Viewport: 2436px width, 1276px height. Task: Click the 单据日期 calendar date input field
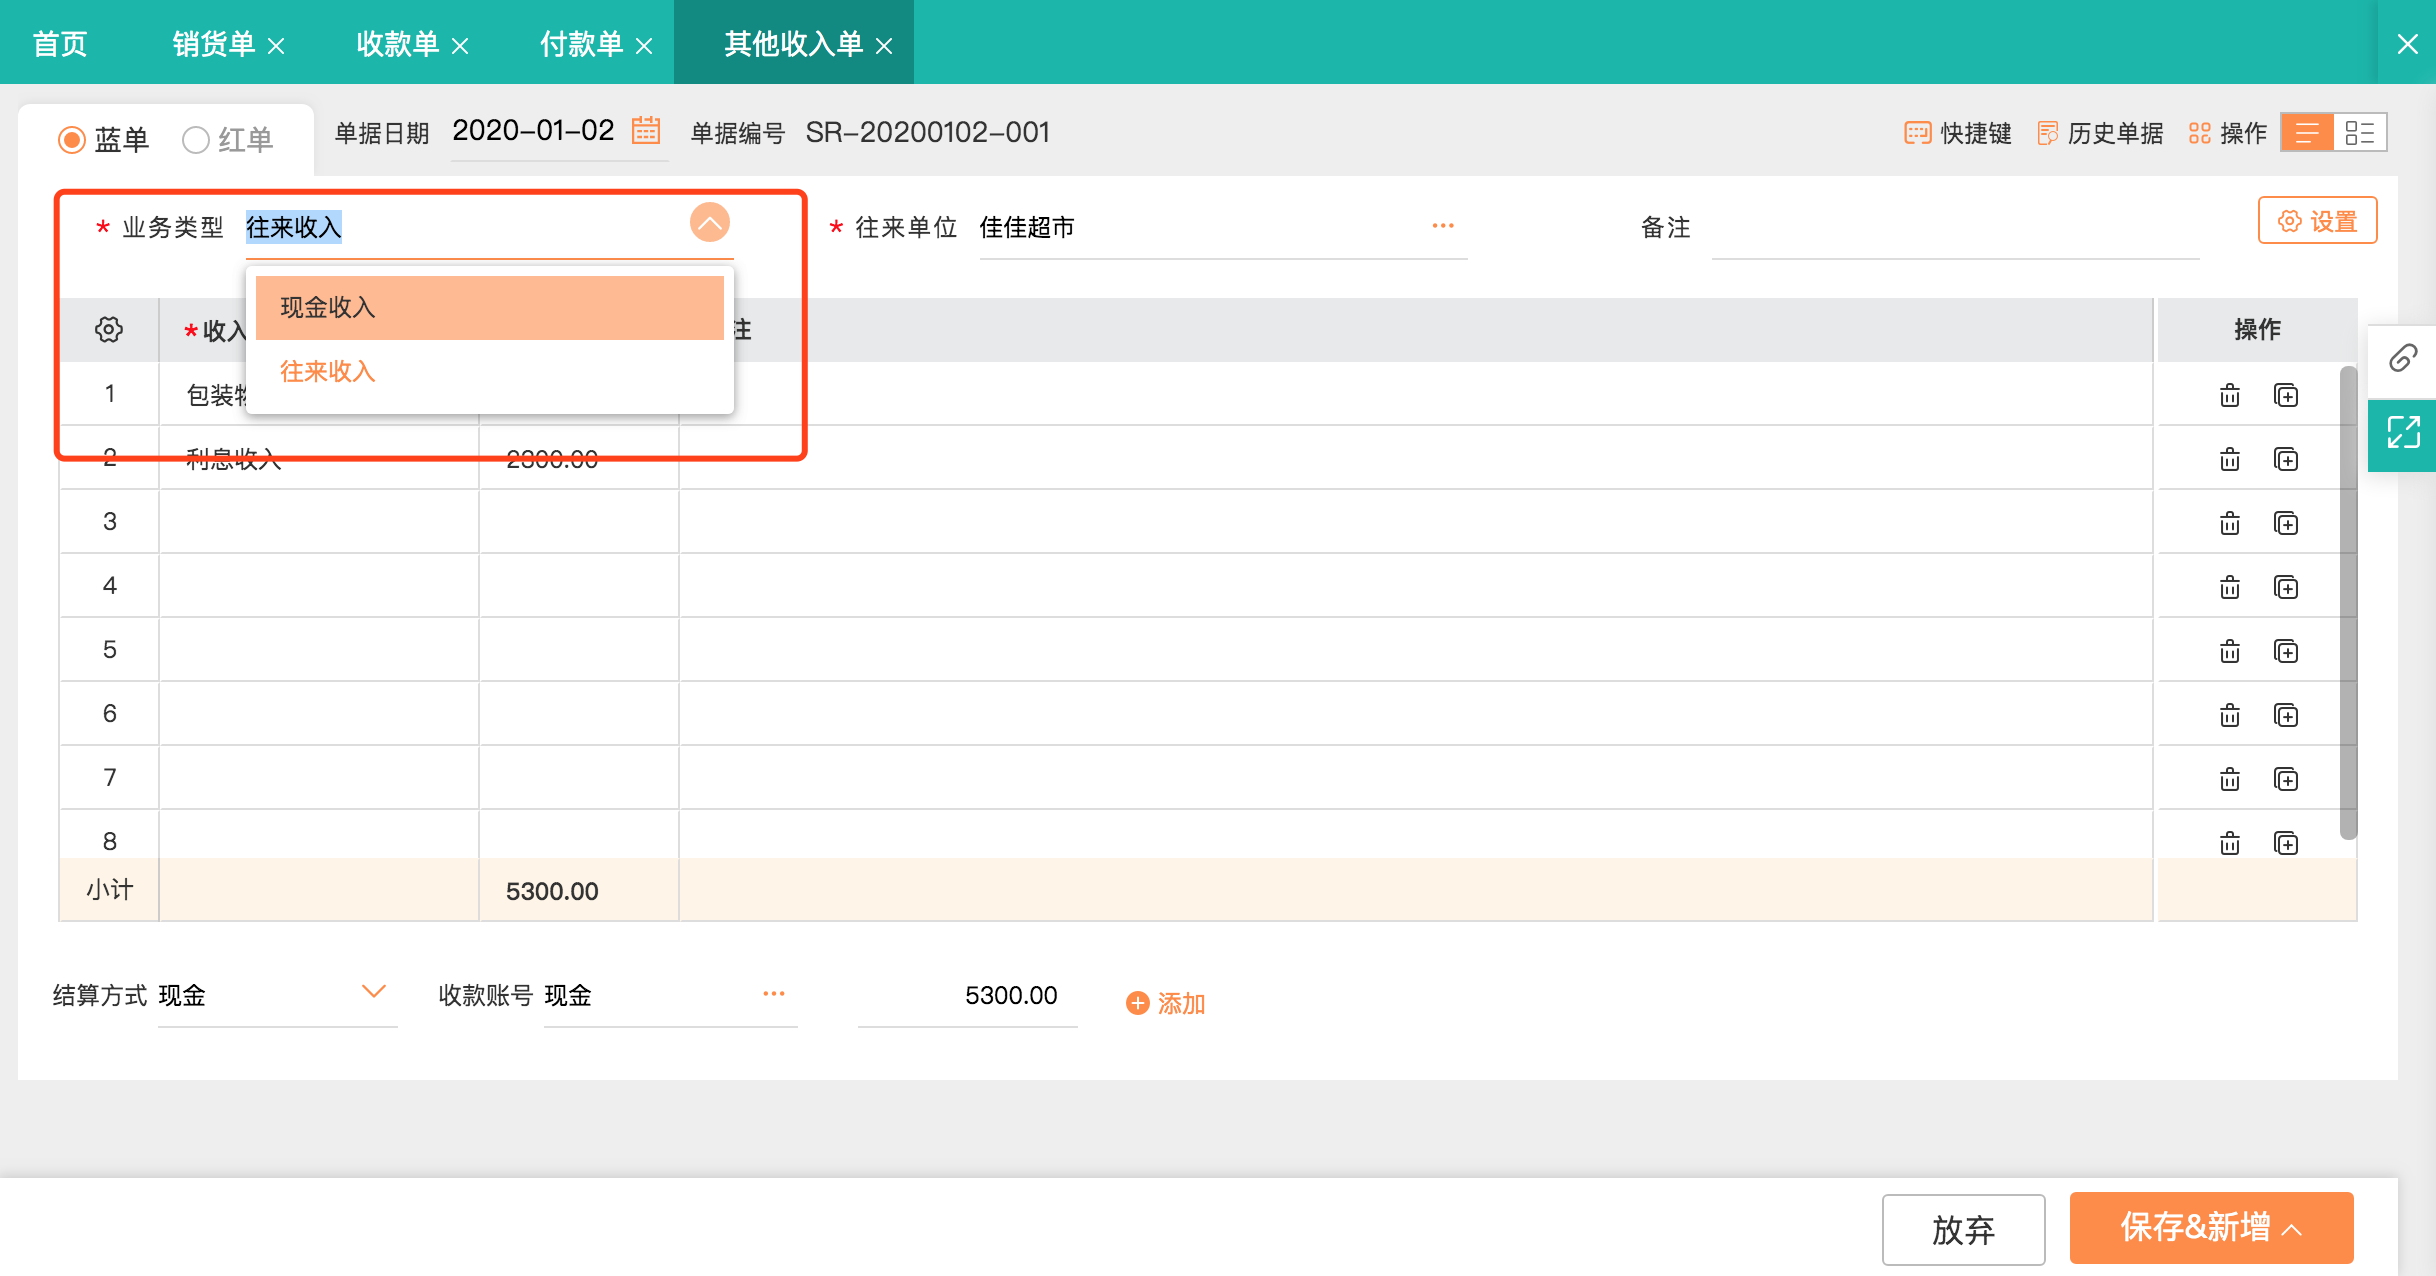tap(533, 134)
